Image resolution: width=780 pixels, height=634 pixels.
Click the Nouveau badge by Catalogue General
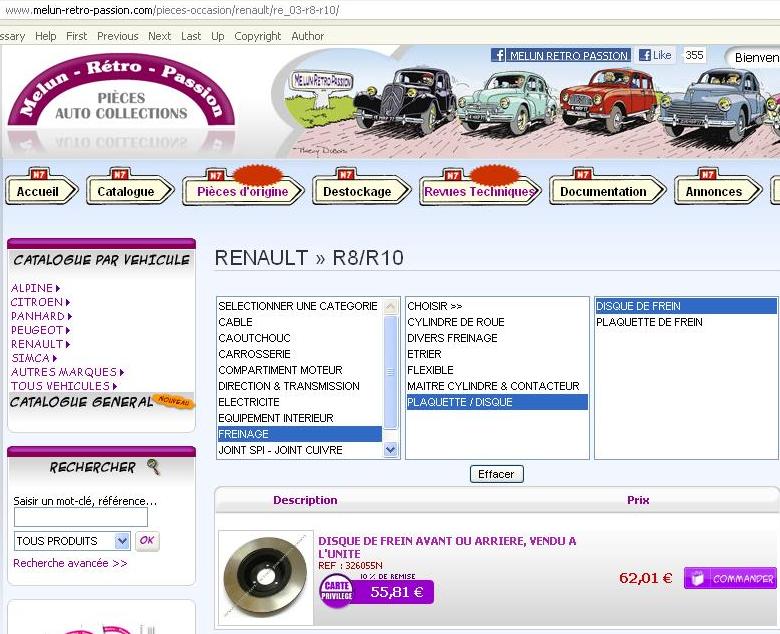tap(173, 401)
